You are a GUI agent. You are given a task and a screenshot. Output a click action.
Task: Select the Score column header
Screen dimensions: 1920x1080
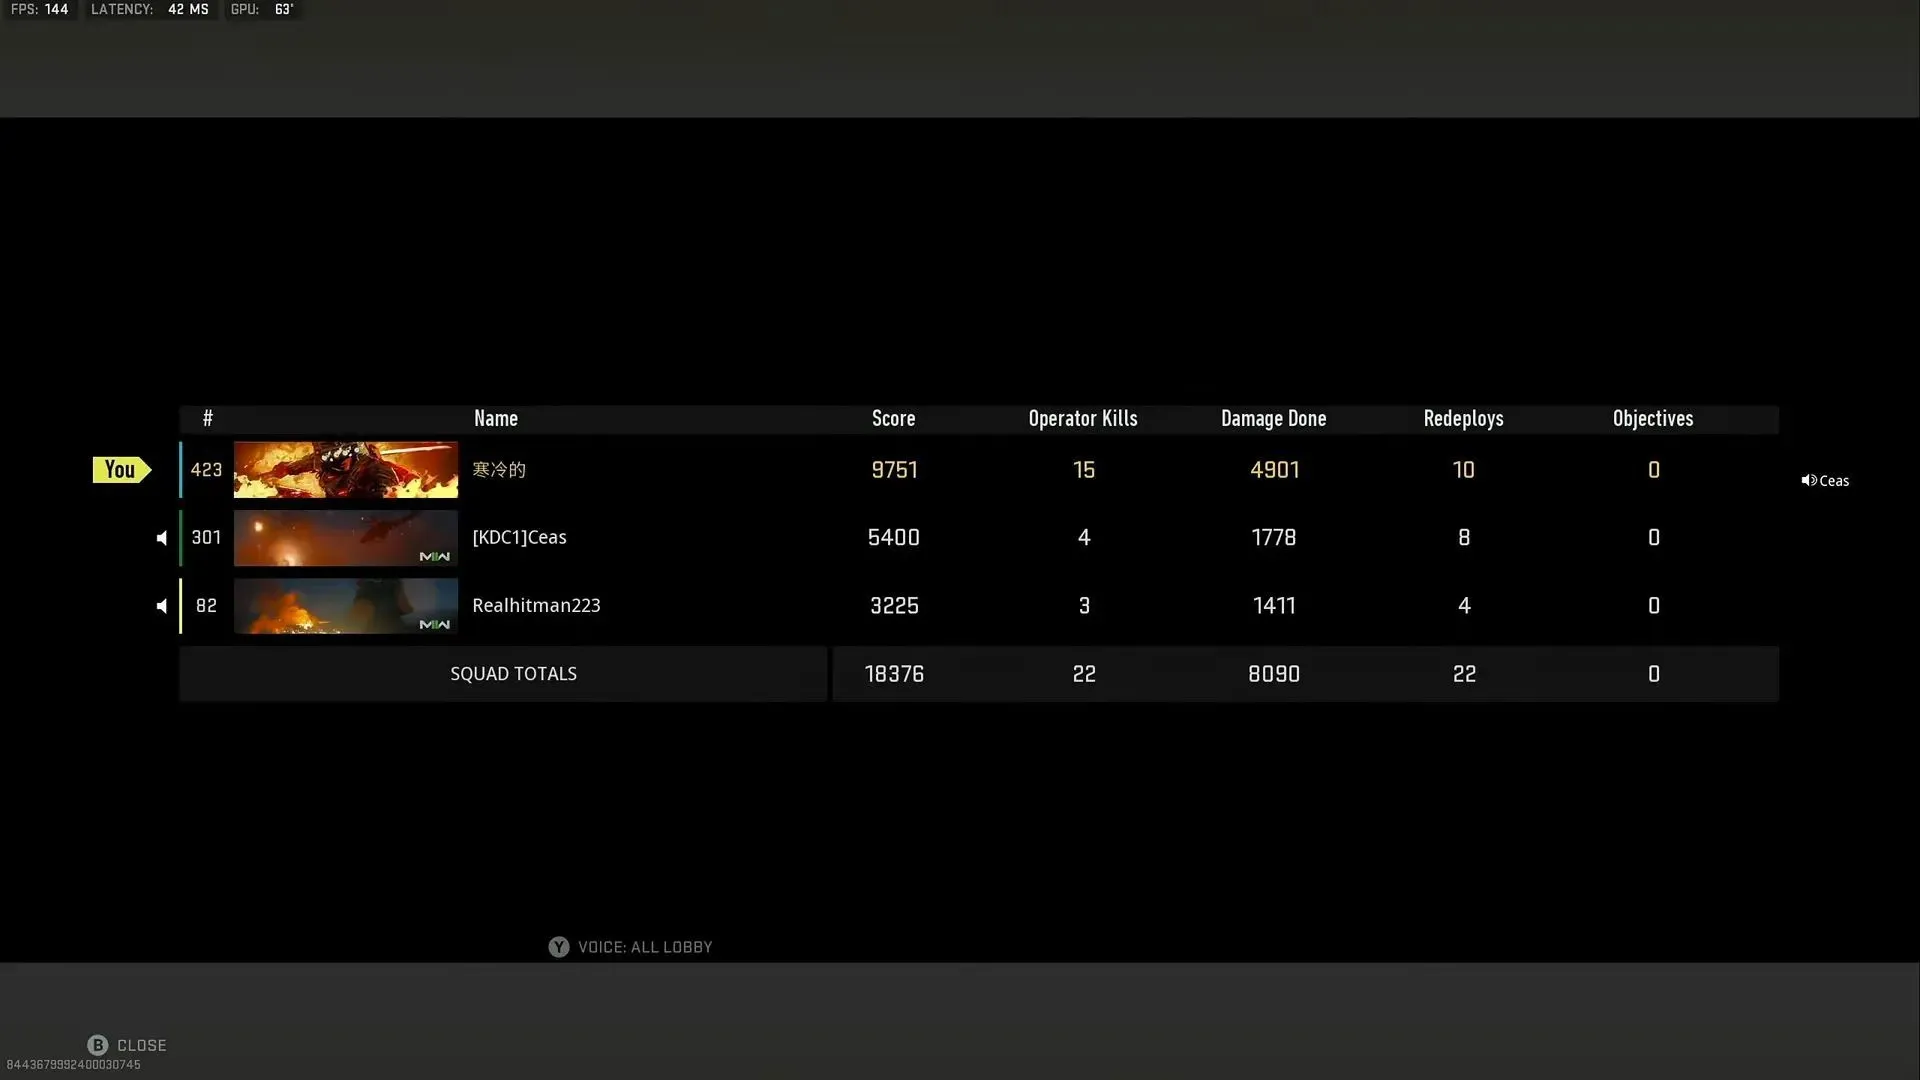coord(893,418)
